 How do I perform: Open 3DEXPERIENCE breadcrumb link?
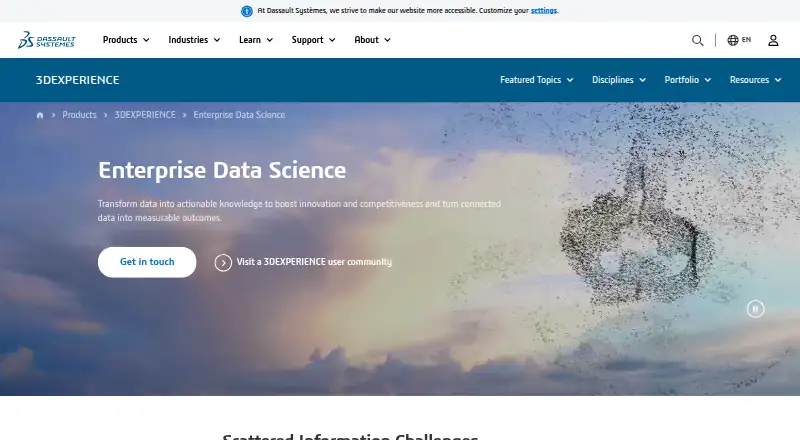[145, 115]
